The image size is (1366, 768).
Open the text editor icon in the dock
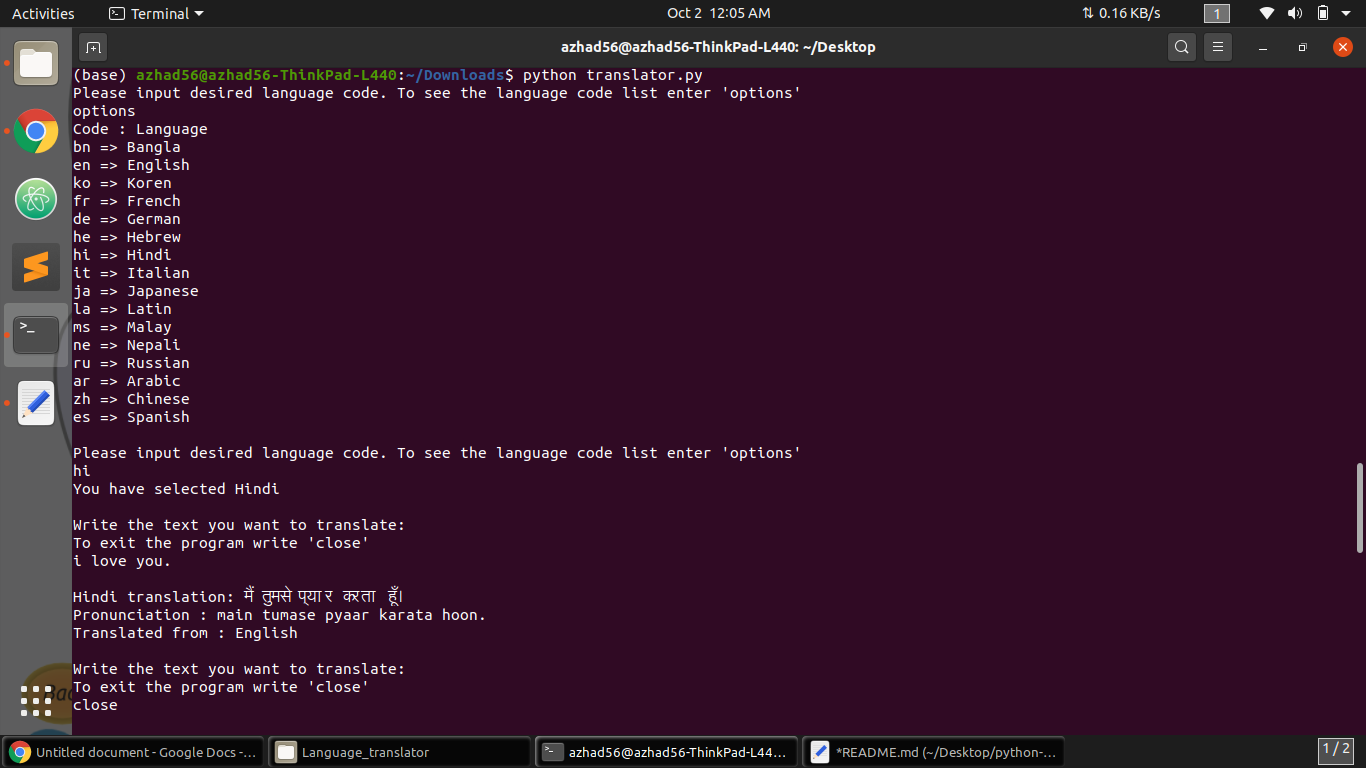point(36,403)
